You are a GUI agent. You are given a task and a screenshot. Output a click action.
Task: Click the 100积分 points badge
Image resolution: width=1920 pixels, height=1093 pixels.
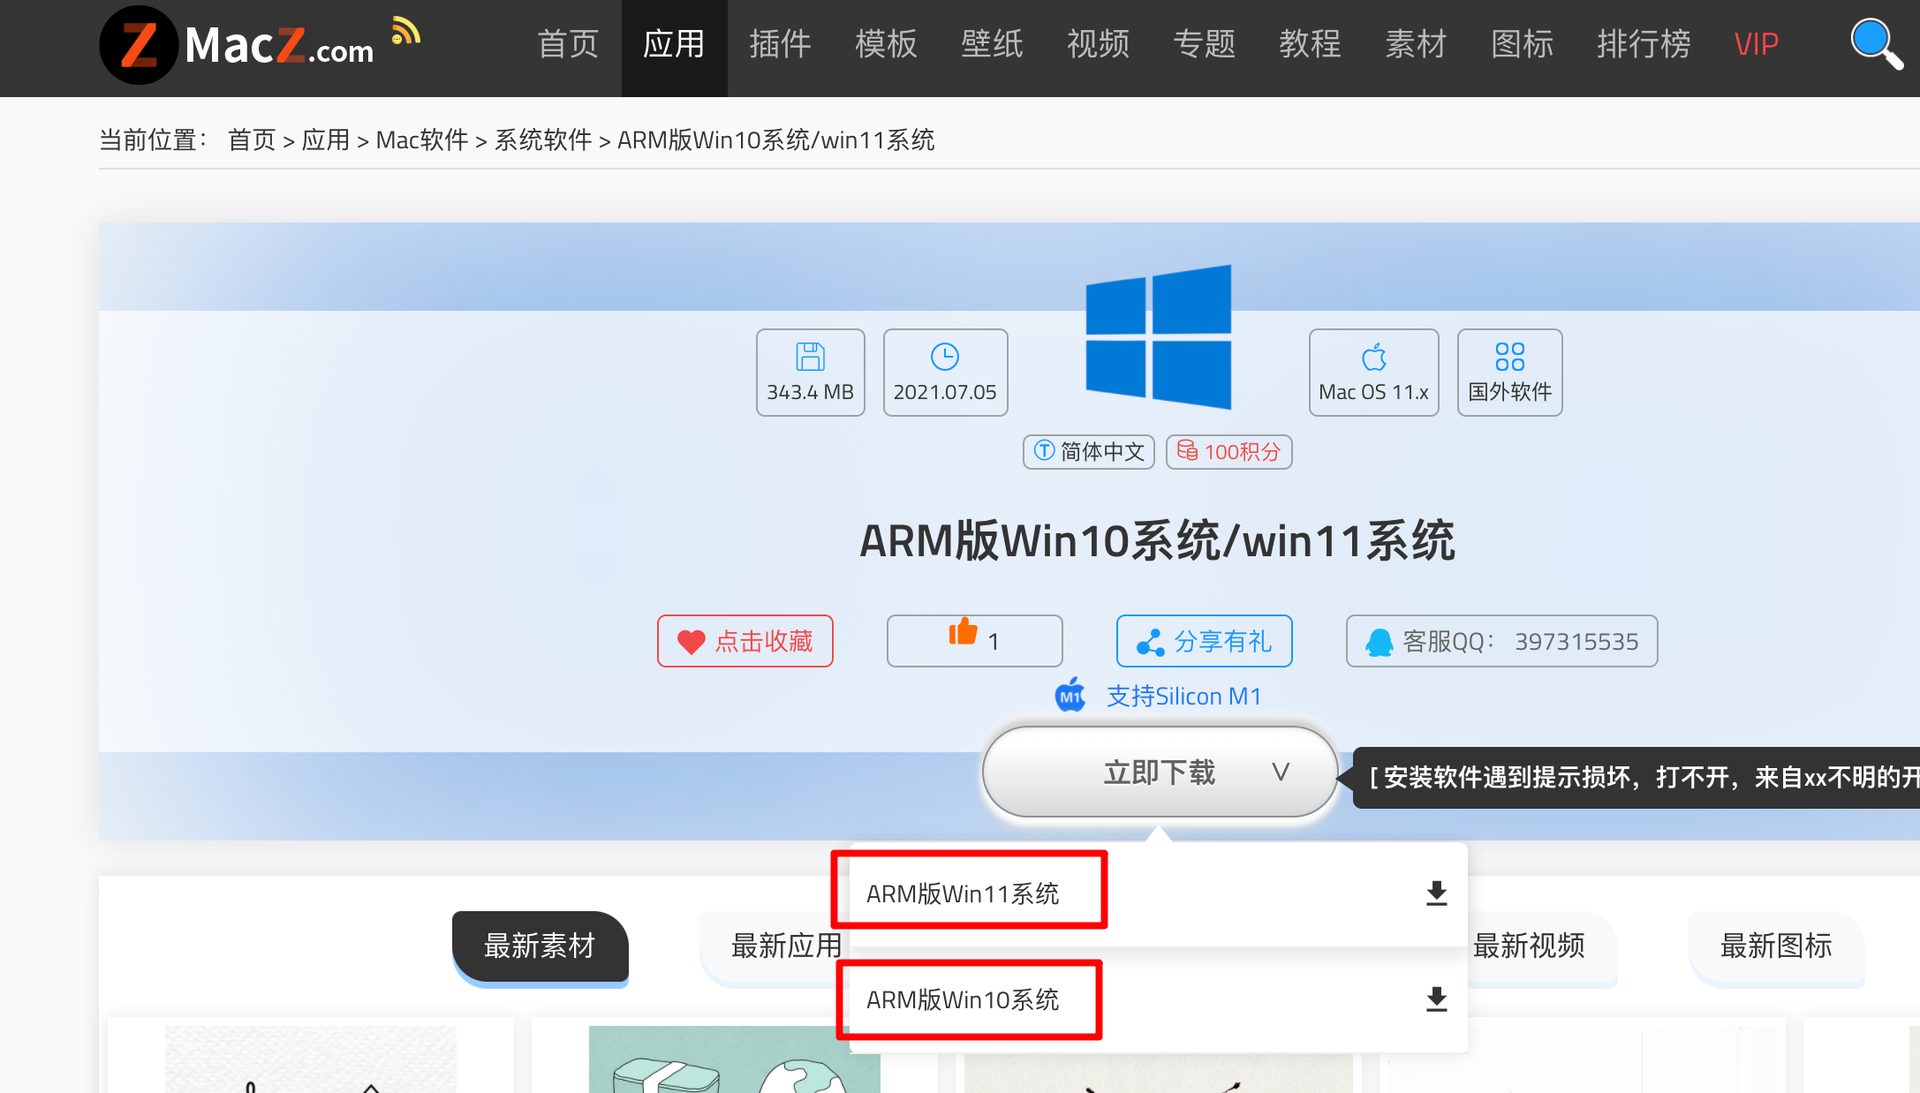pyautogui.click(x=1228, y=452)
